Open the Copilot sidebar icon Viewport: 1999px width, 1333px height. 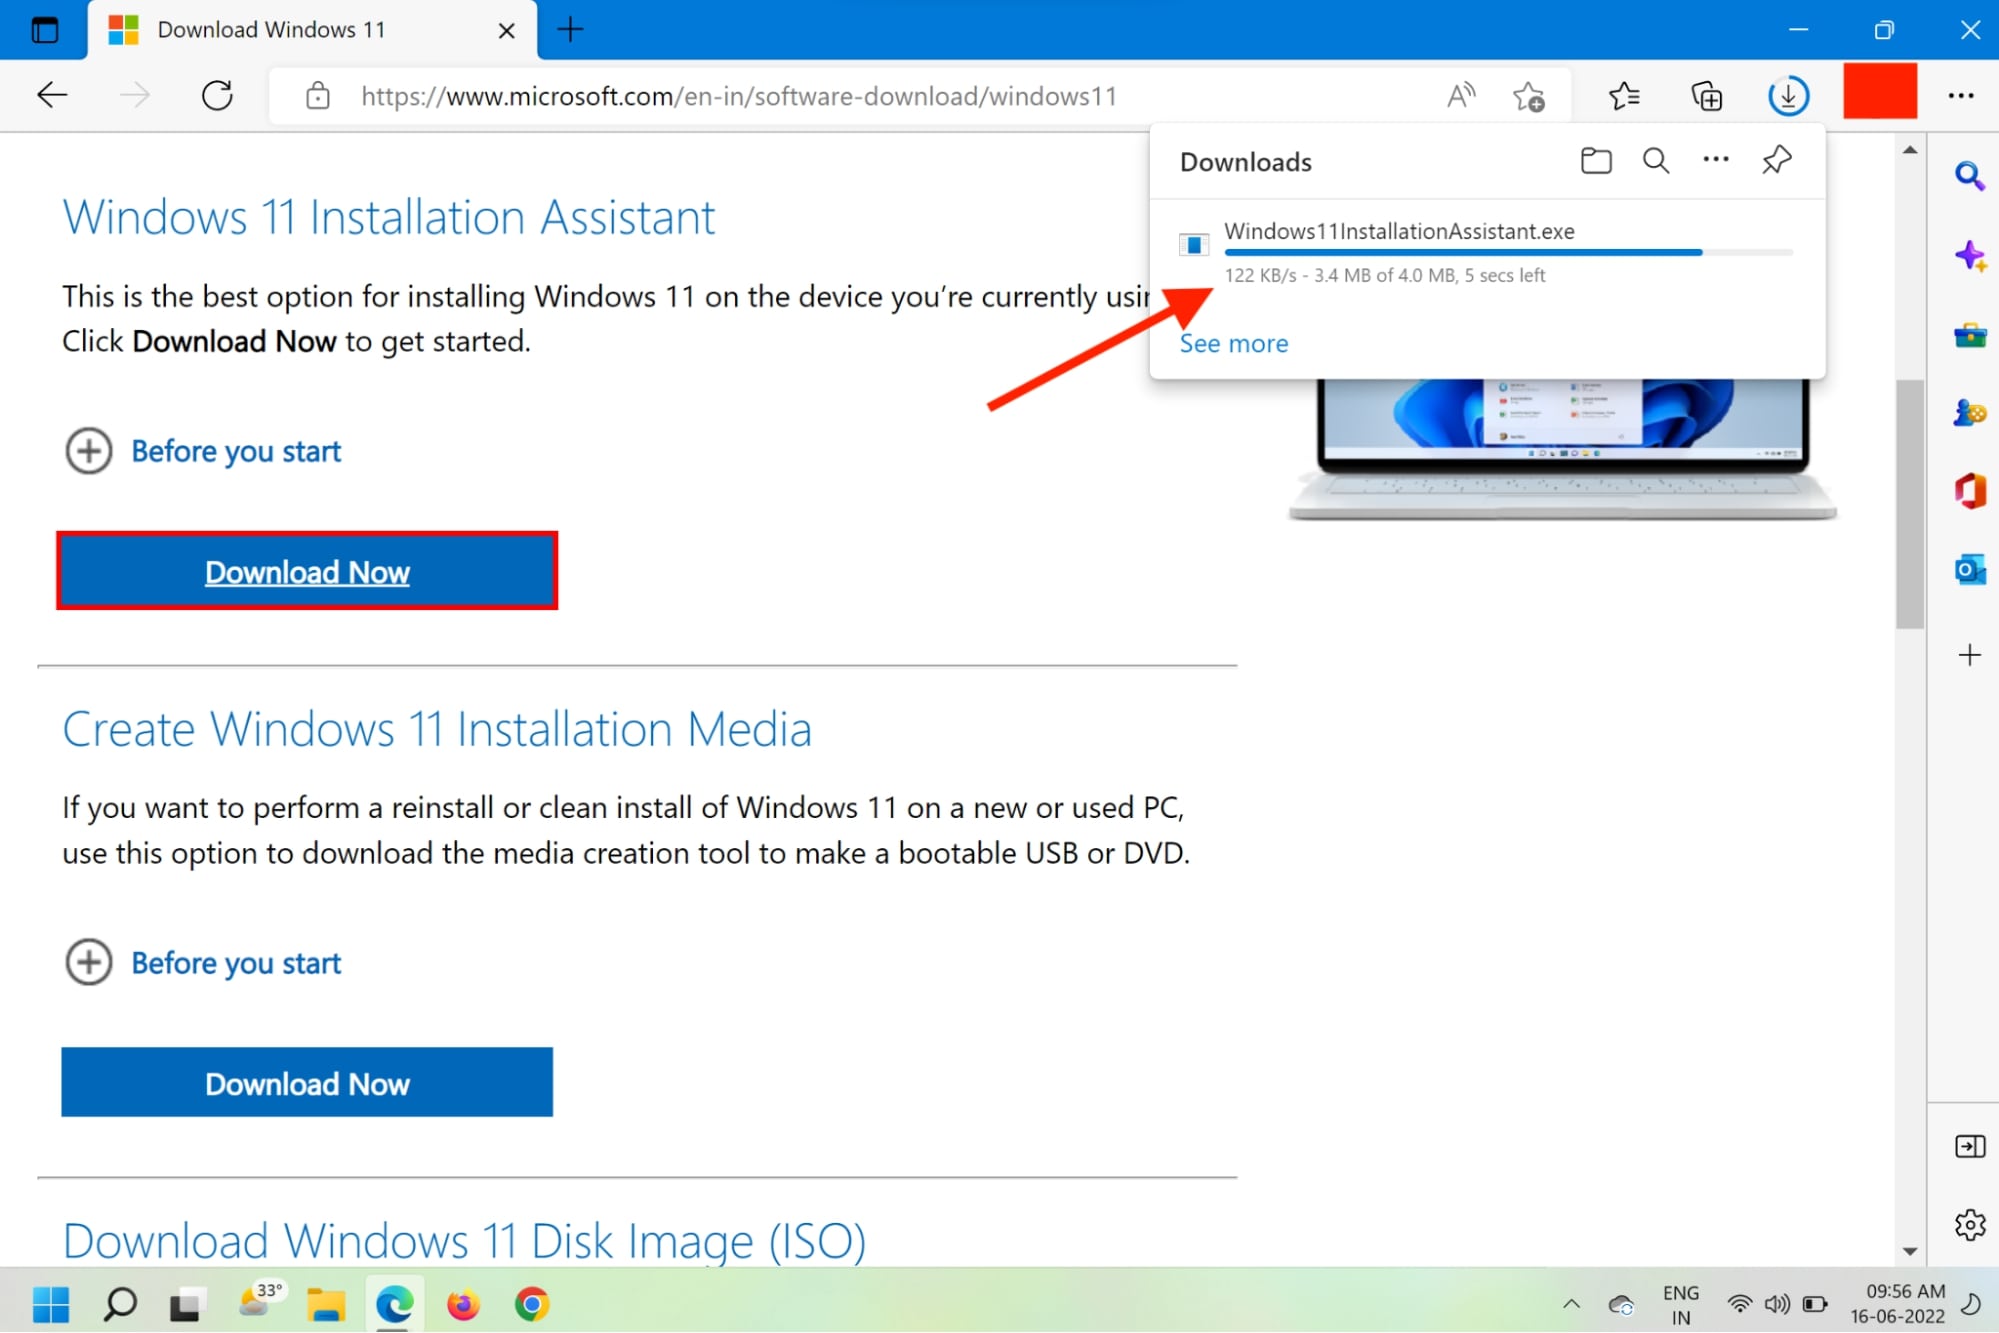(1969, 256)
